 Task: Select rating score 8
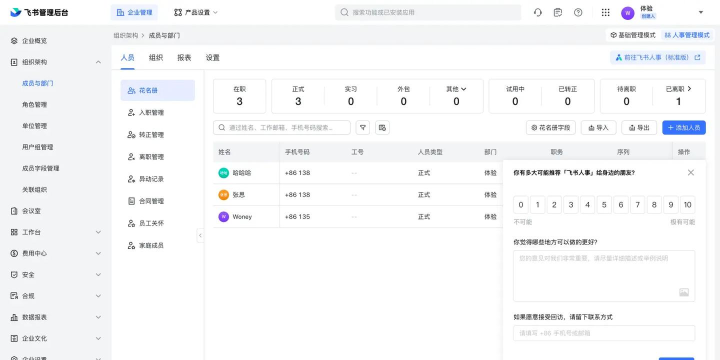[654, 205]
